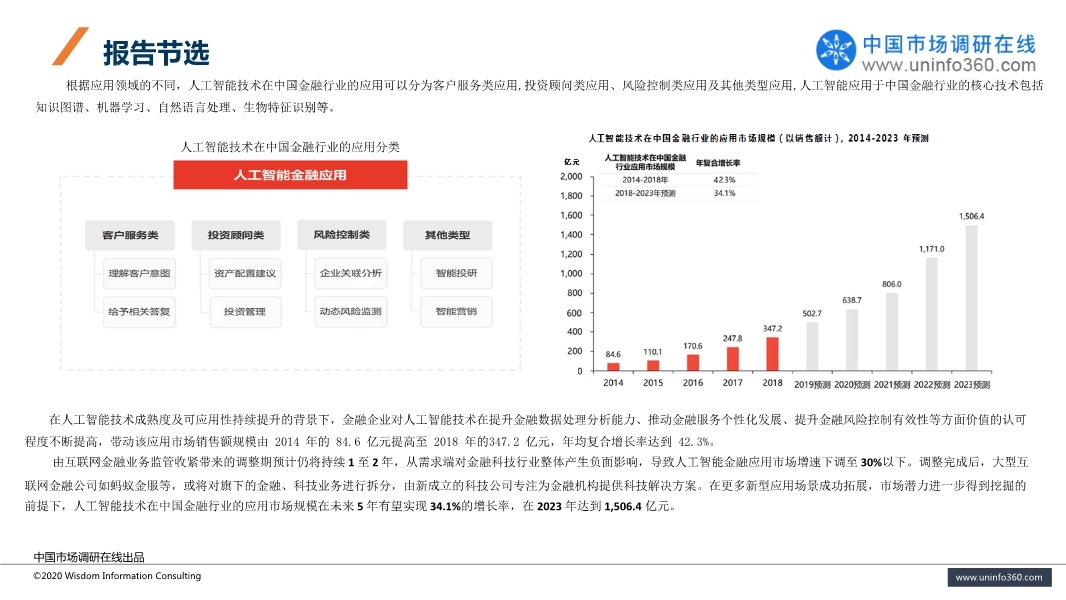Image resolution: width=1066 pixels, height=600 pixels.
Task: Click the gray 2023预测 bar labeled 1,506.4
Action: click(x=971, y=298)
